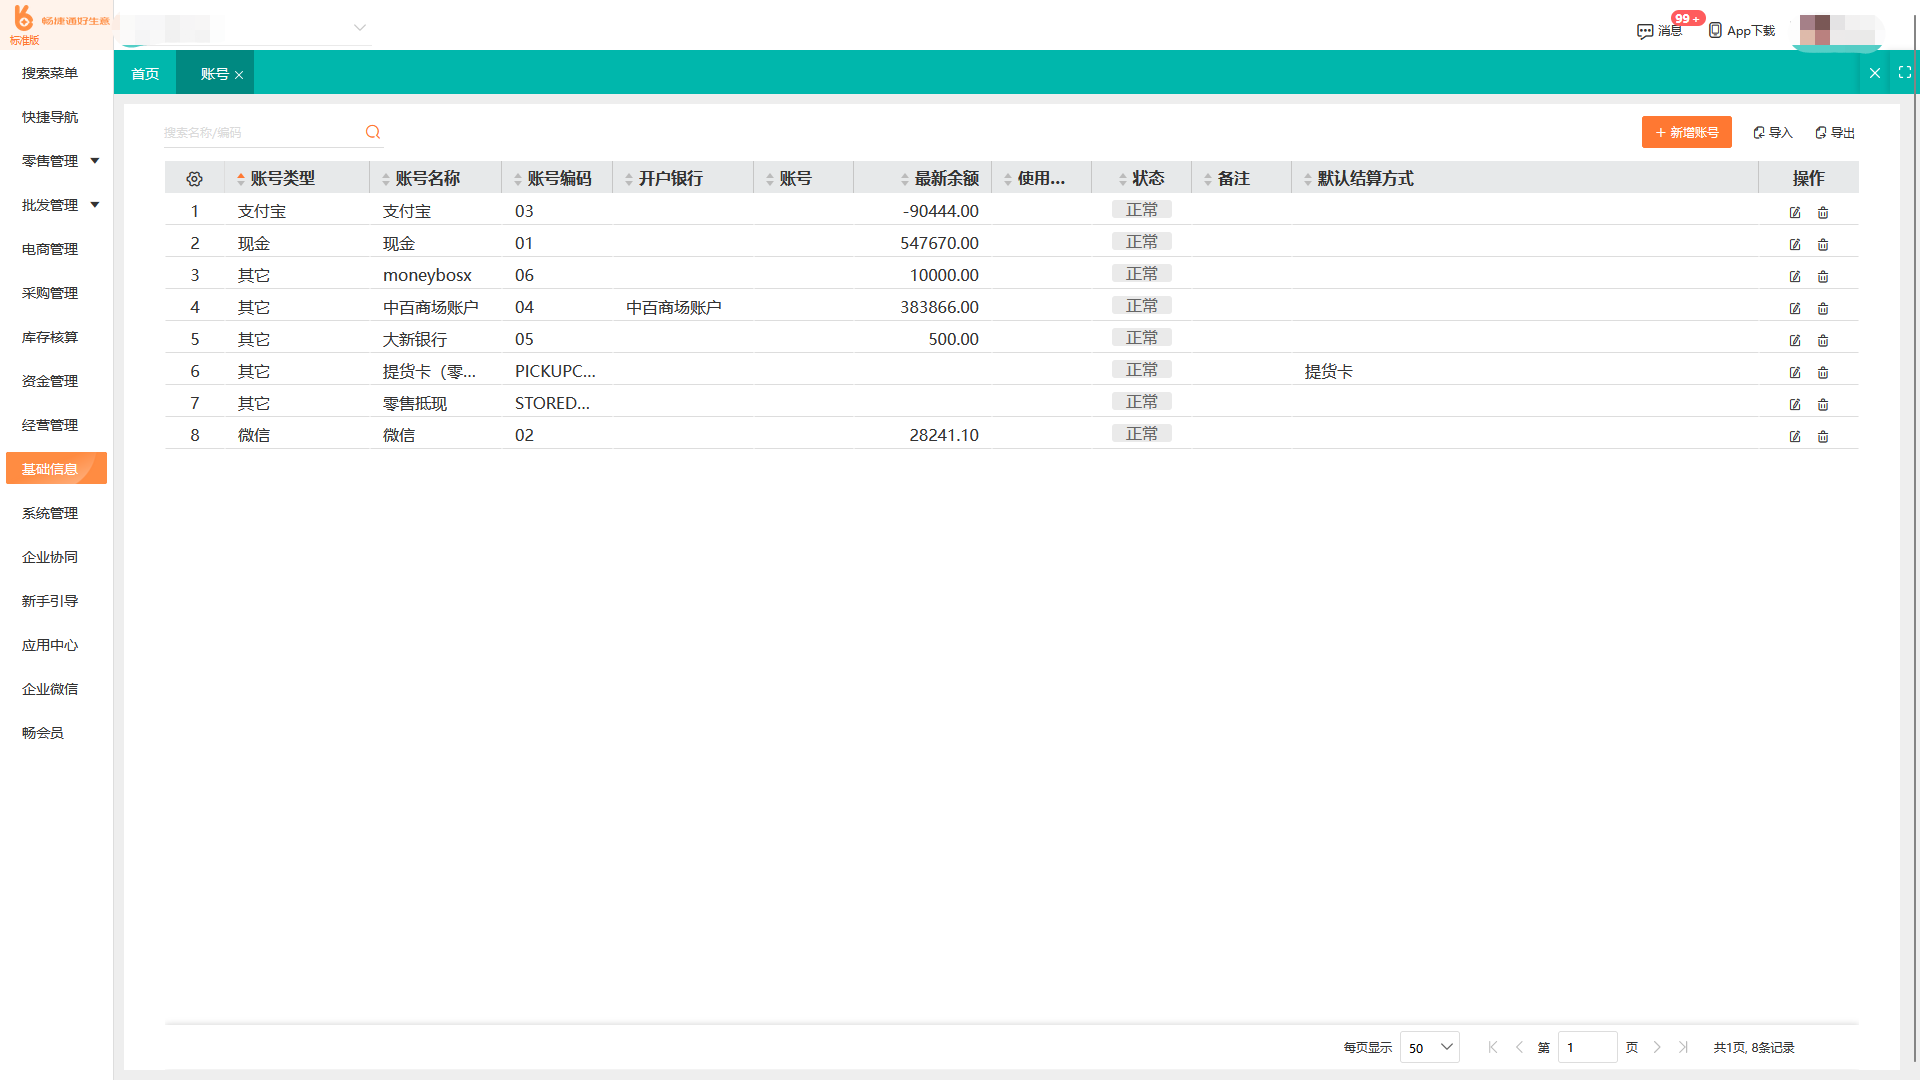Click the edit icon for 中百商场账户
This screenshot has width=1920, height=1080.
[1793, 306]
